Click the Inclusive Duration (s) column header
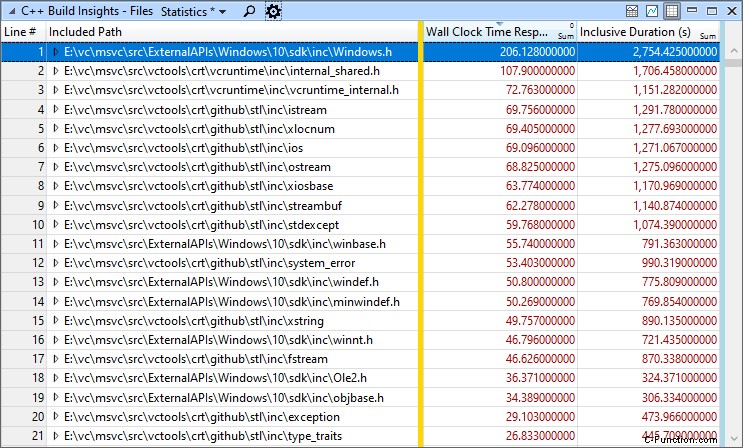 pos(640,32)
